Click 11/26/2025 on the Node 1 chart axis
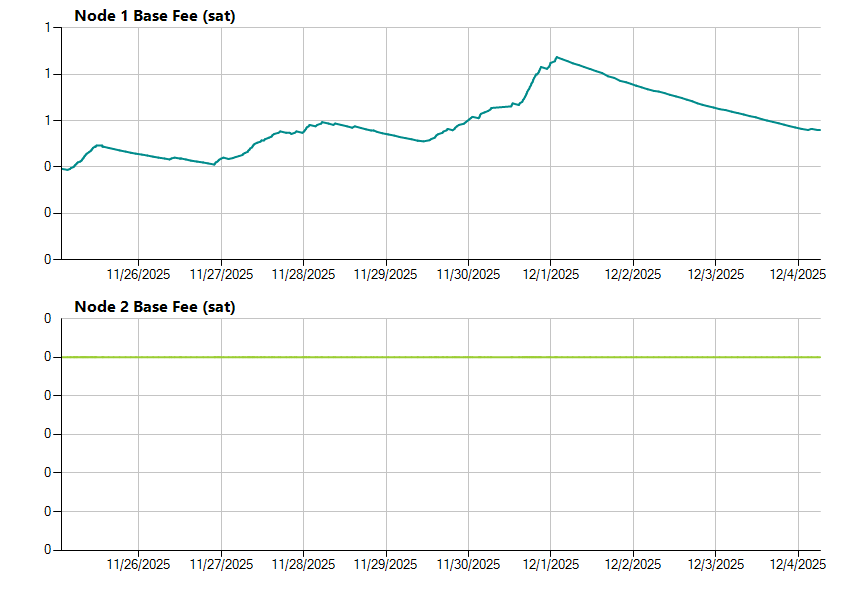This screenshot has width=860, height=600. (138, 273)
